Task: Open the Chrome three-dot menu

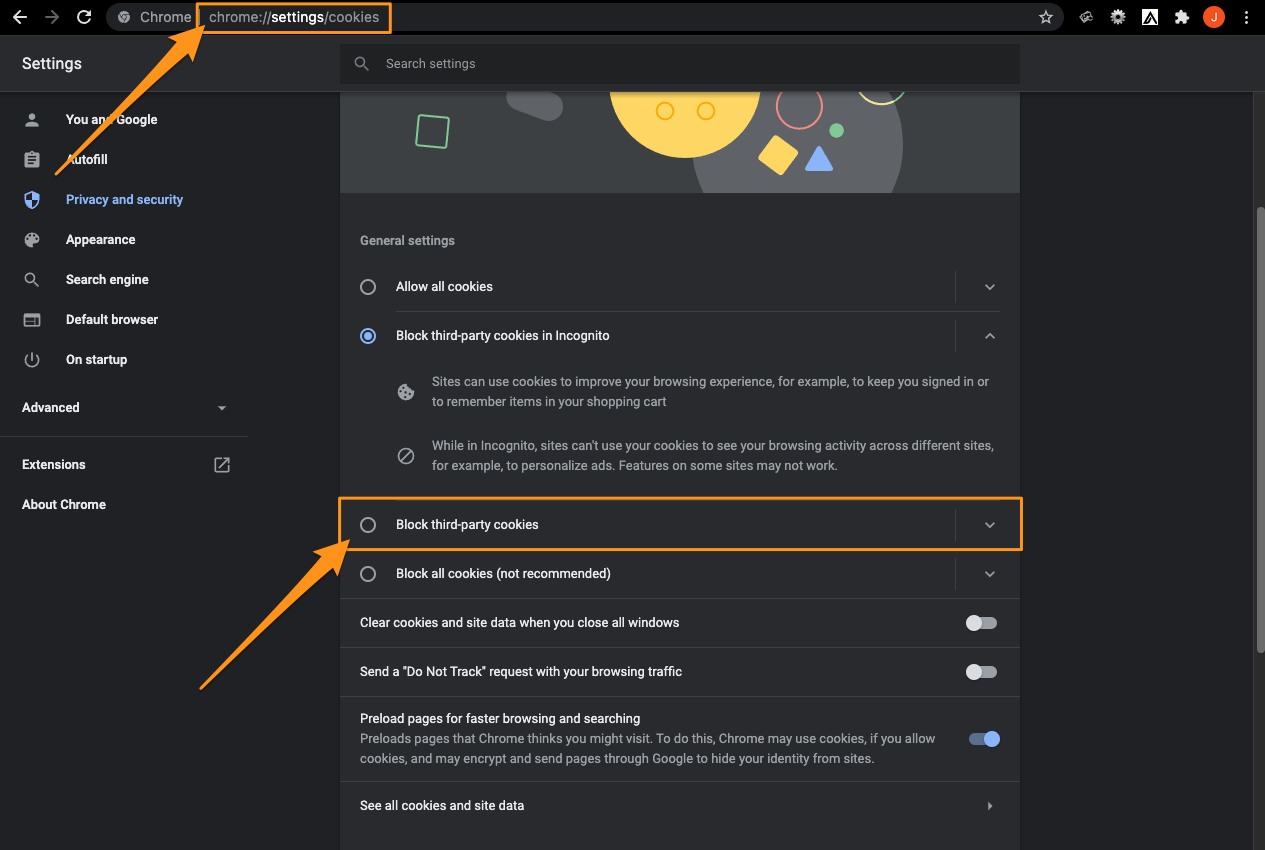Action: click(1246, 17)
